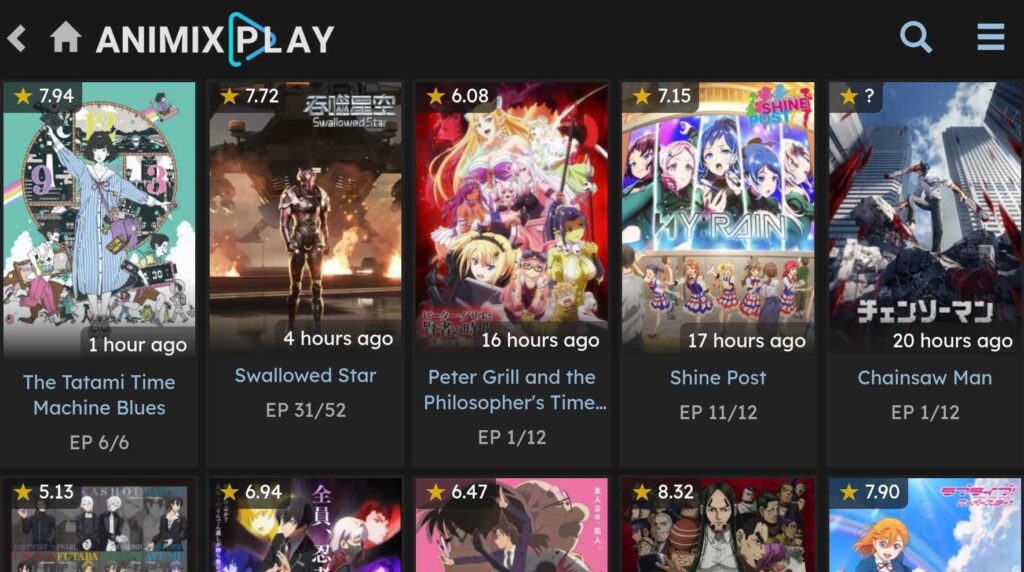Select the Shine Post poster thumbnail

coord(718,219)
